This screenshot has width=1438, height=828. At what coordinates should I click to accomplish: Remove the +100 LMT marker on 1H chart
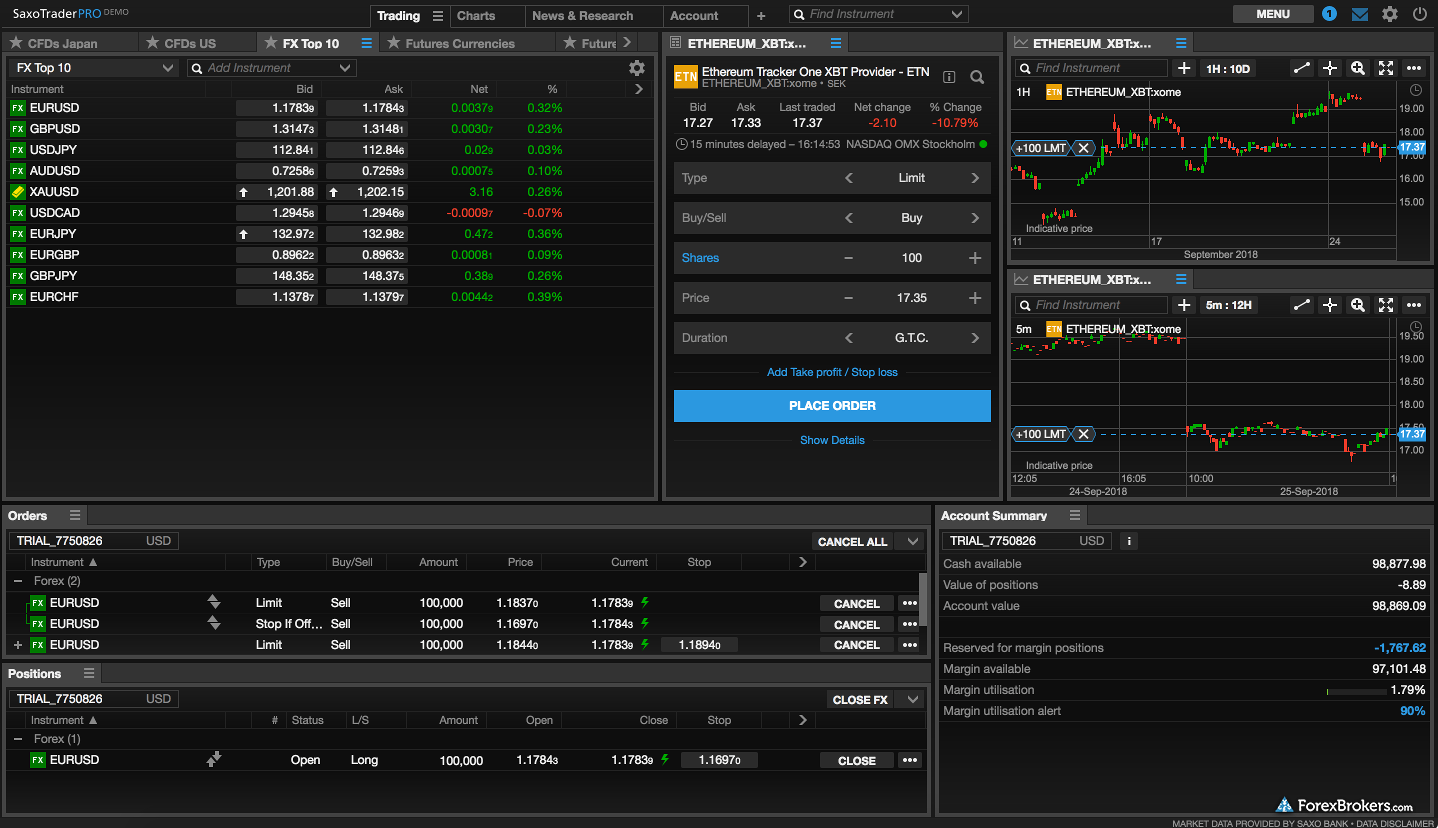1083,148
